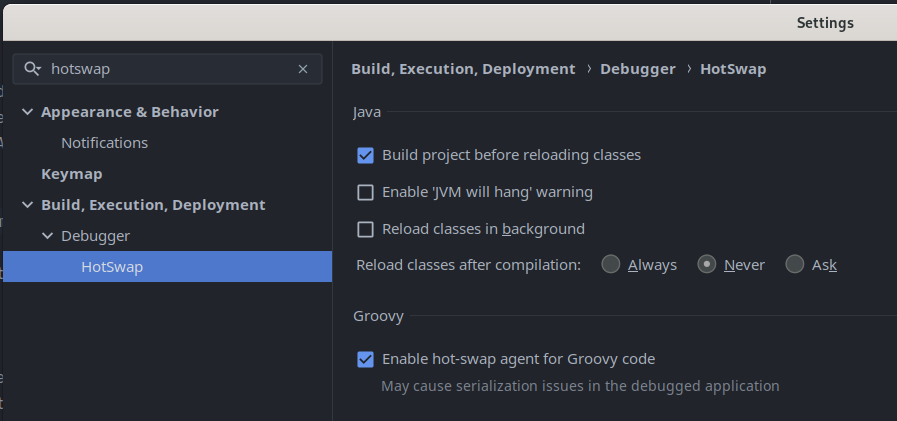Viewport: 897px width, 421px height.
Task: Choose Ask for reload after compilation
Action: tap(795, 265)
